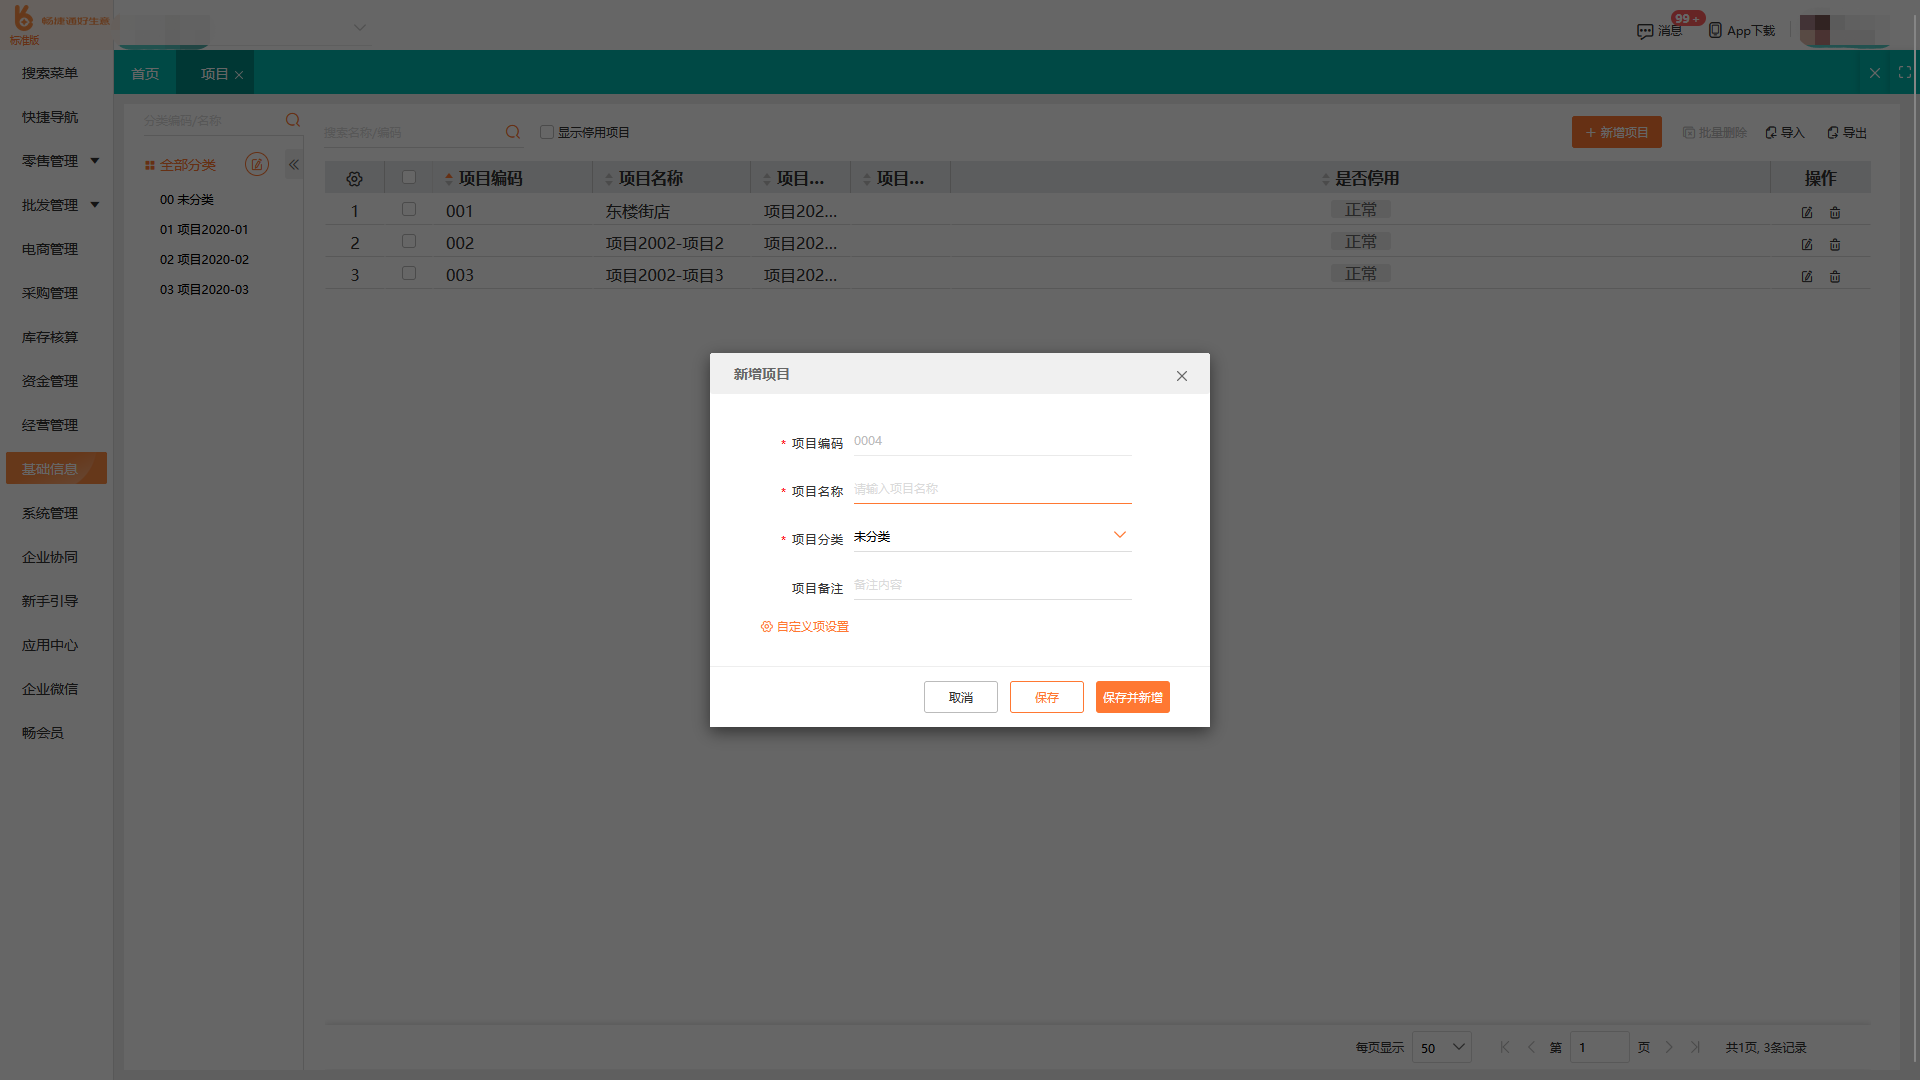
Task: Click 保存并新增 button
Action: [x=1131, y=696]
